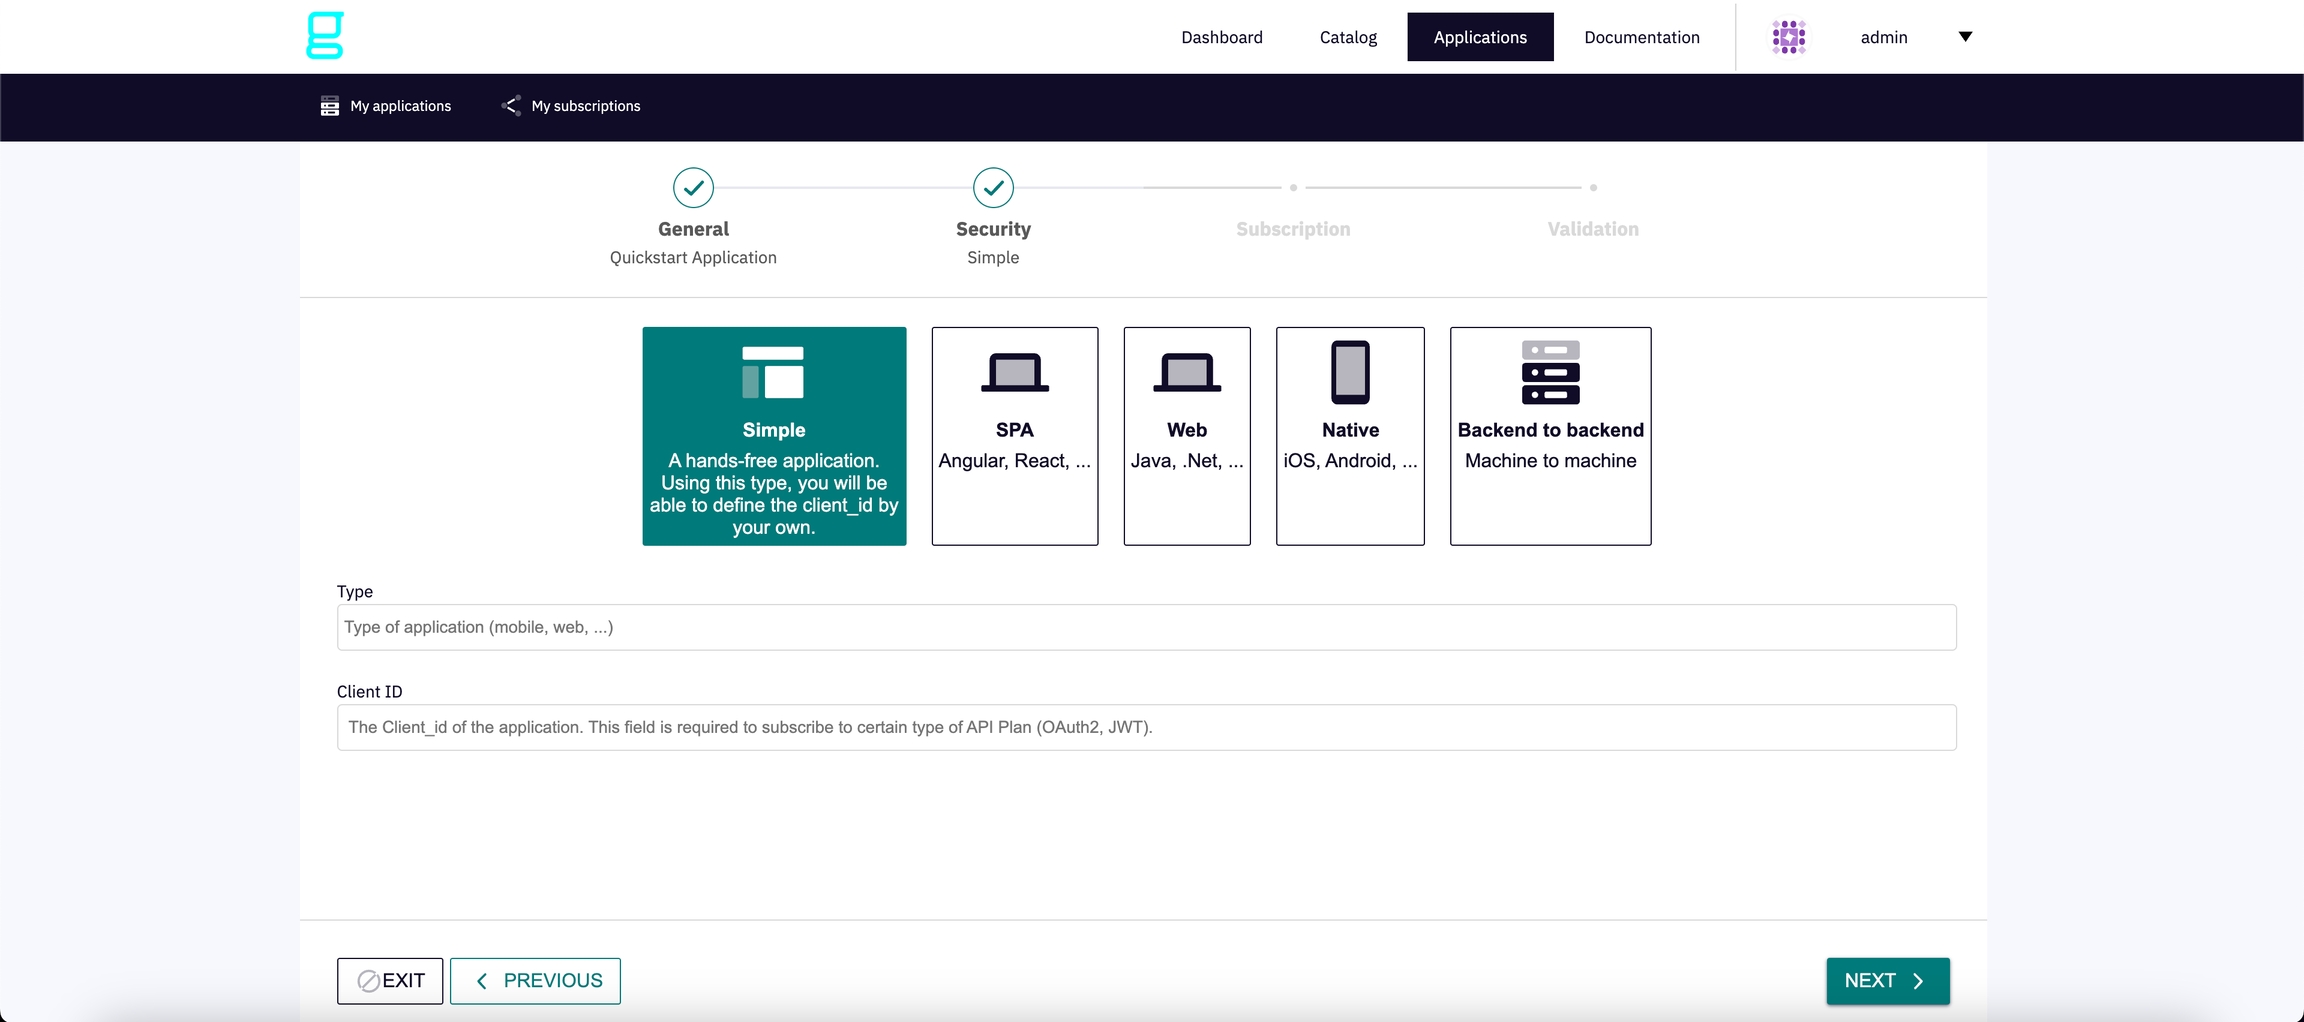
Task: Click the EXIT button
Action: (x=390, y=980)
